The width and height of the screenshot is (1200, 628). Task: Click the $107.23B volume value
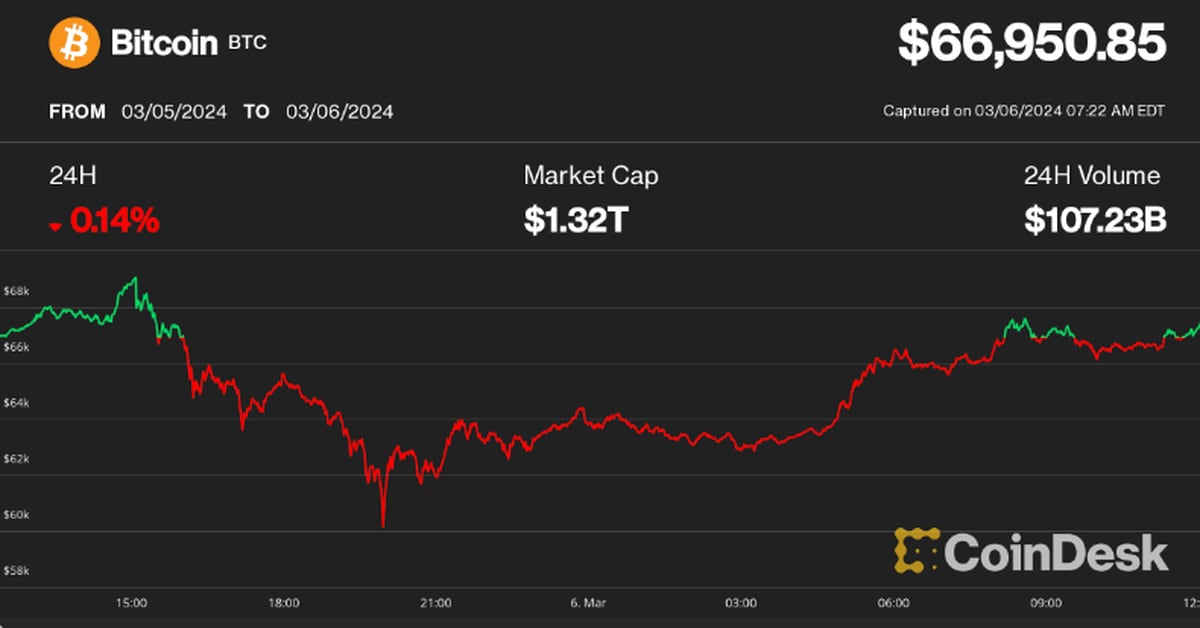[x=1095, y=221]
